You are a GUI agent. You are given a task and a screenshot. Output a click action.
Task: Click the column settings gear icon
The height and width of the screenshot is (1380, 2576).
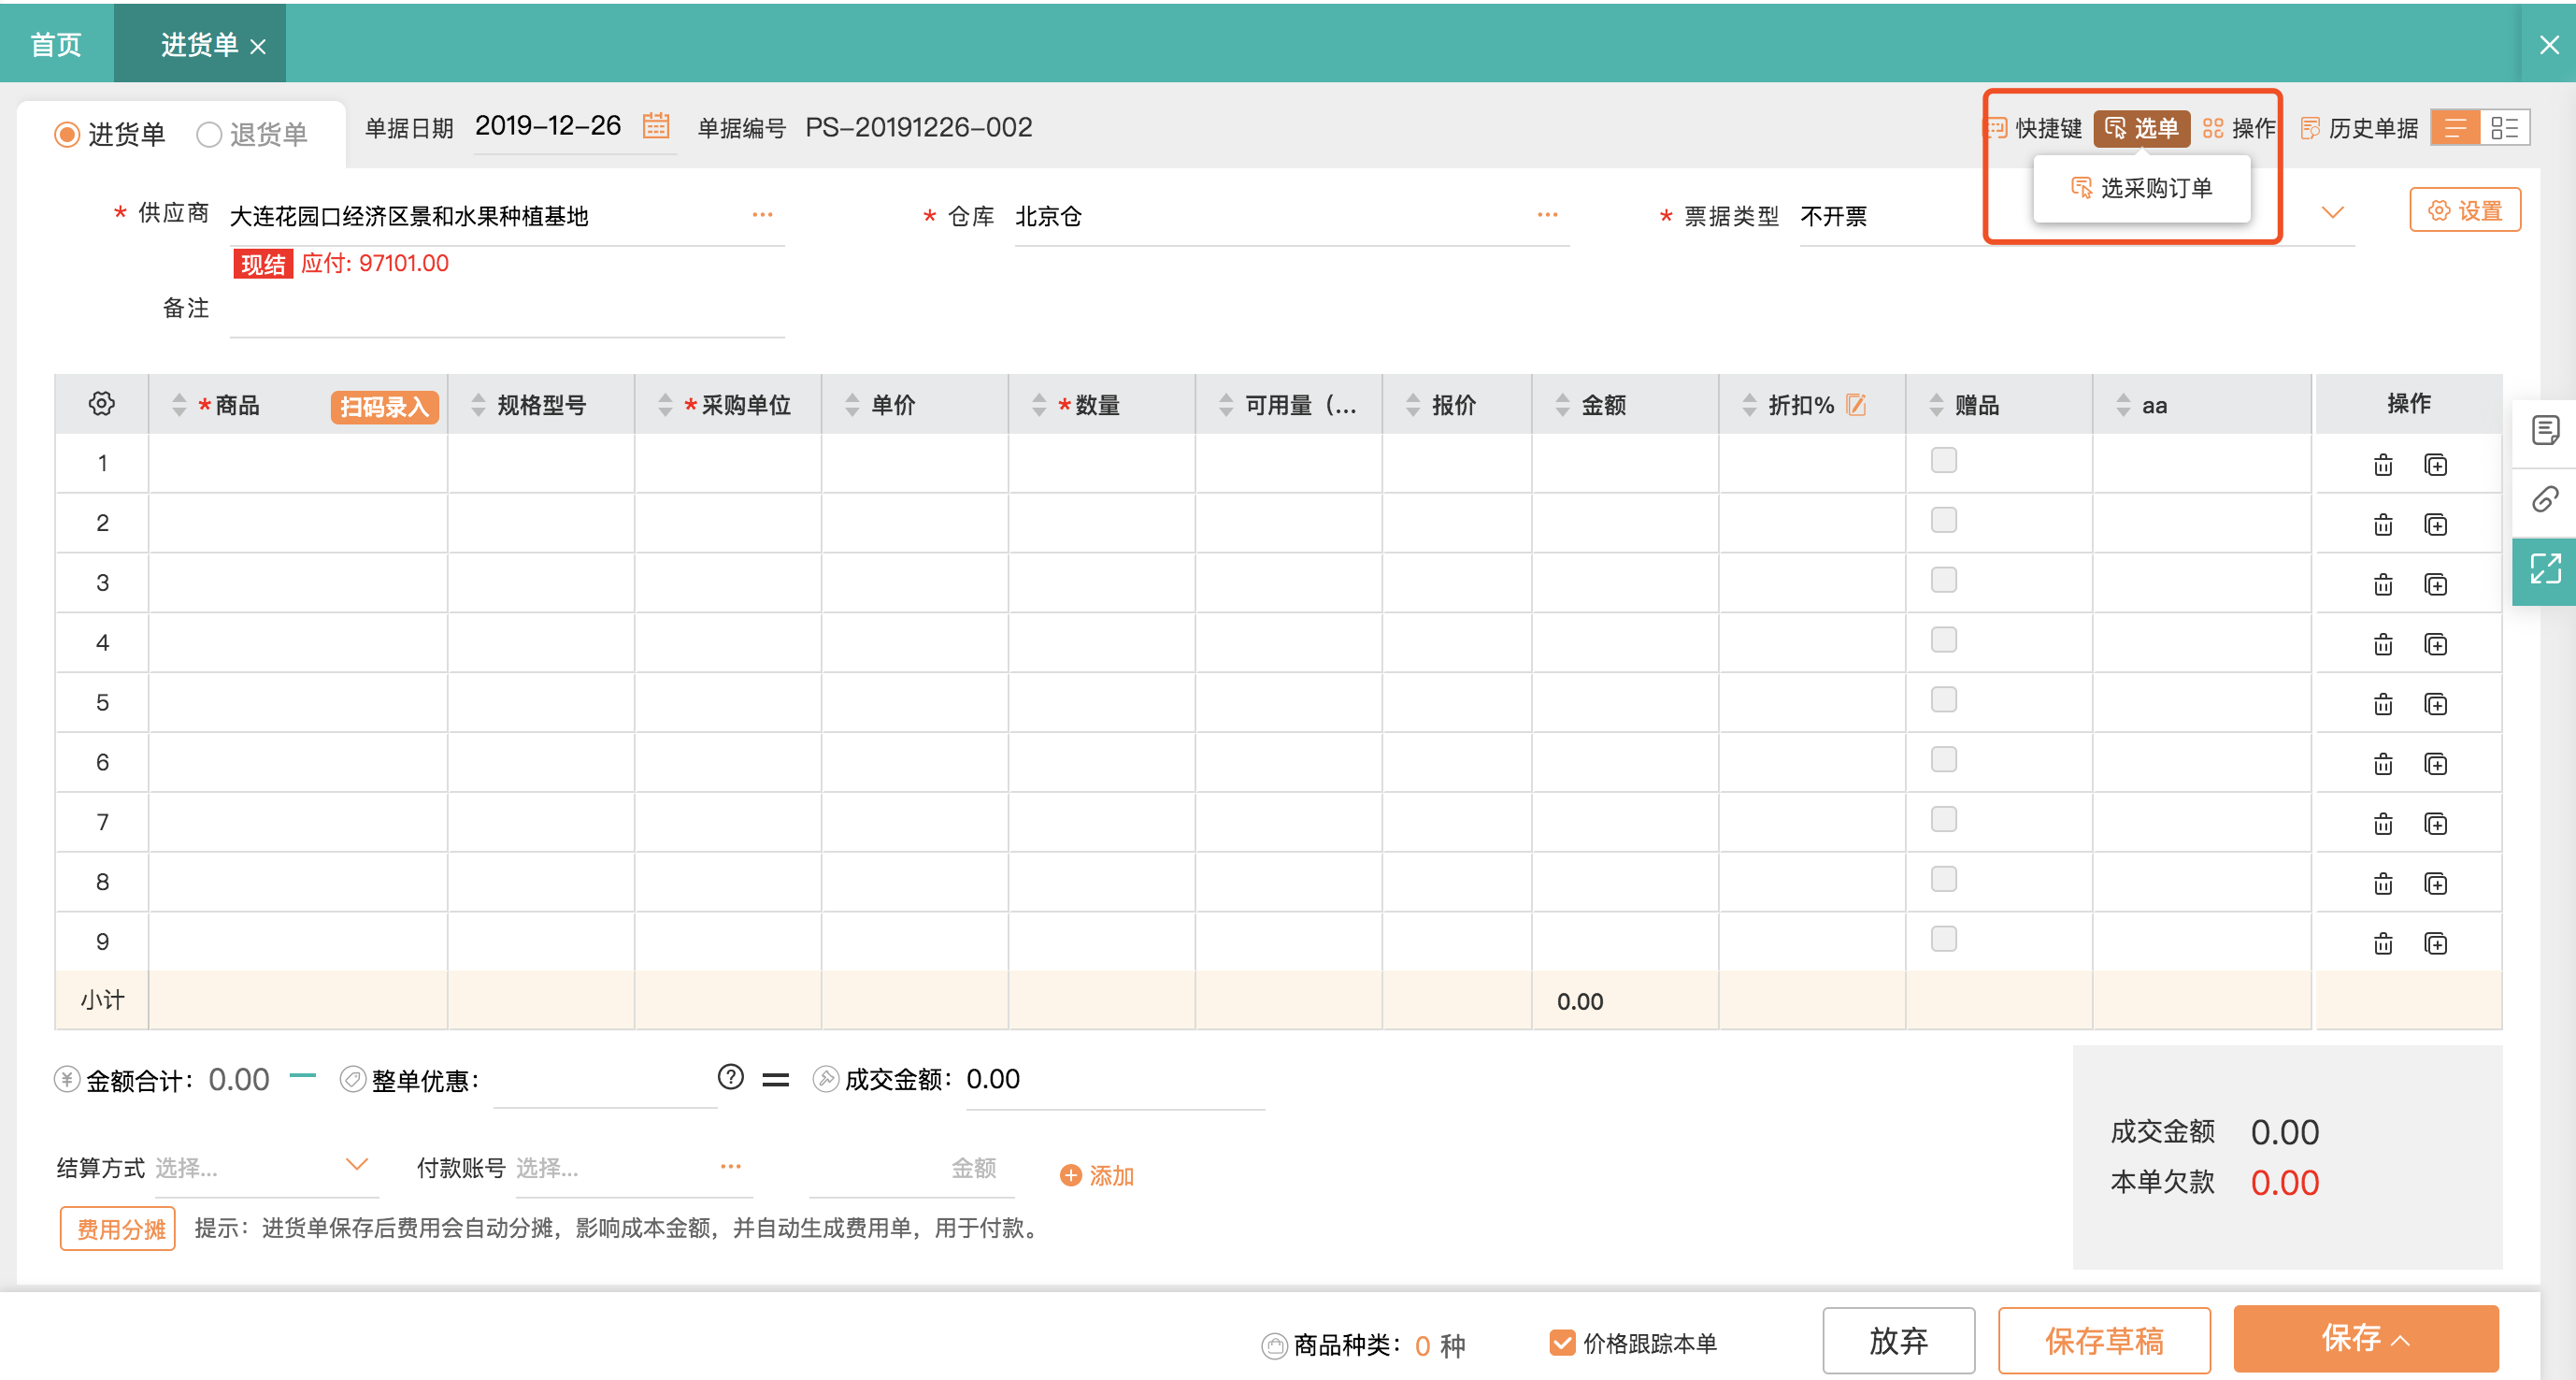coord(102,404)
